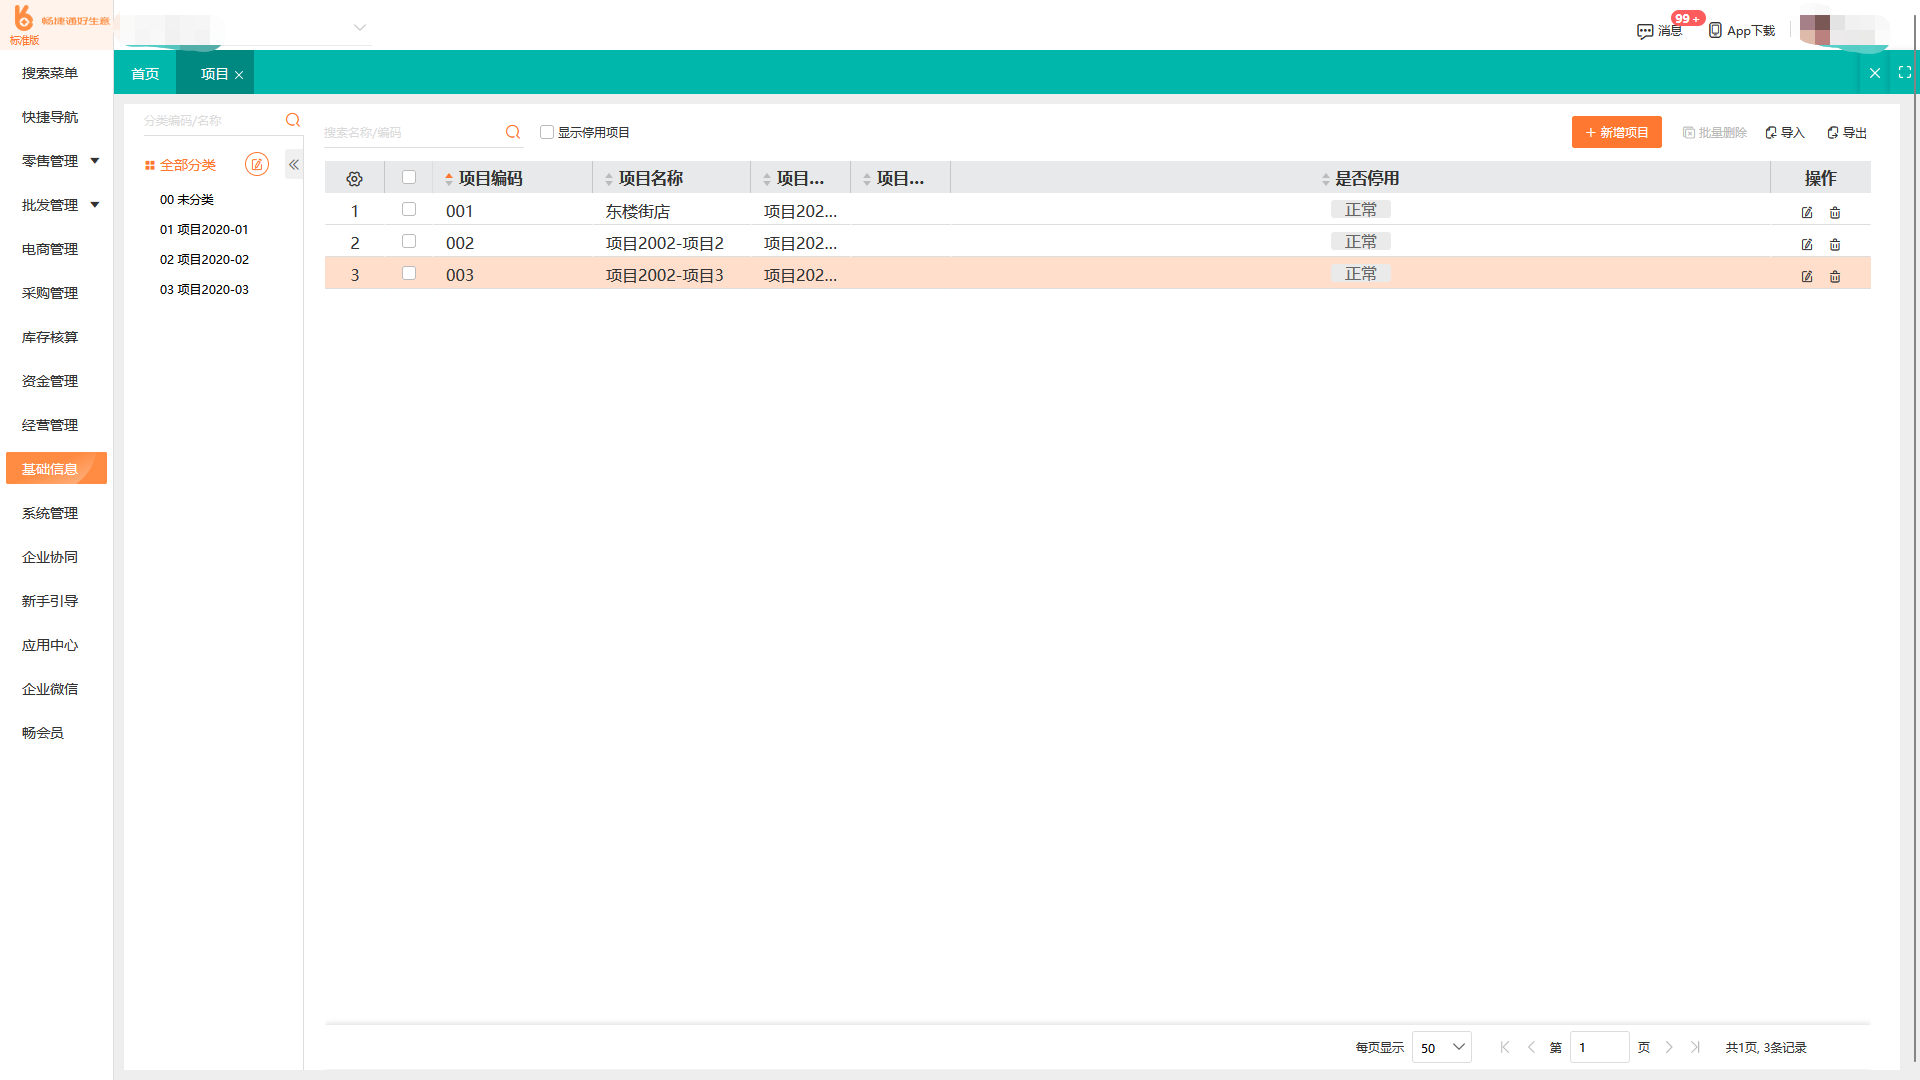Click the import icon next to export
Image resolution: width=1920 pixels, height=1080 pixels.
[1788, 132]
